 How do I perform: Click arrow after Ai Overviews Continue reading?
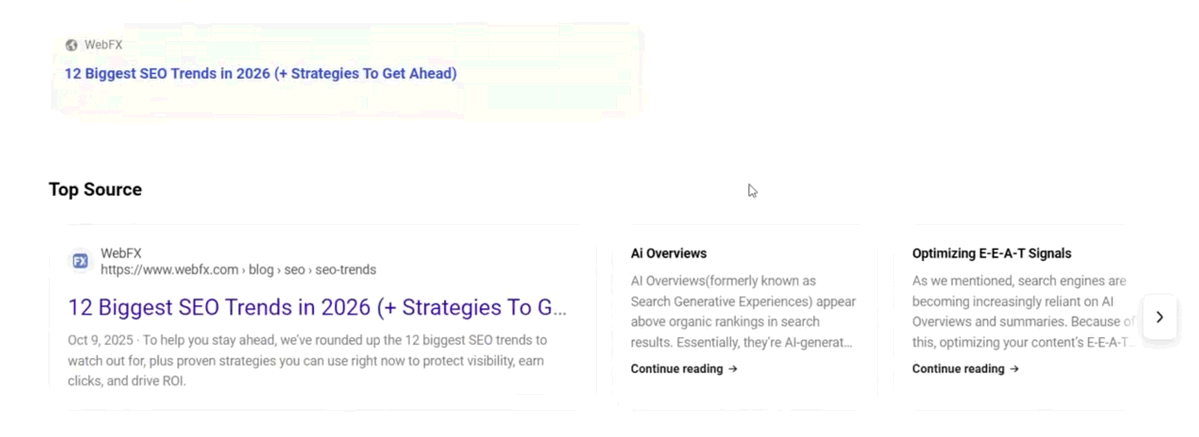733,369
